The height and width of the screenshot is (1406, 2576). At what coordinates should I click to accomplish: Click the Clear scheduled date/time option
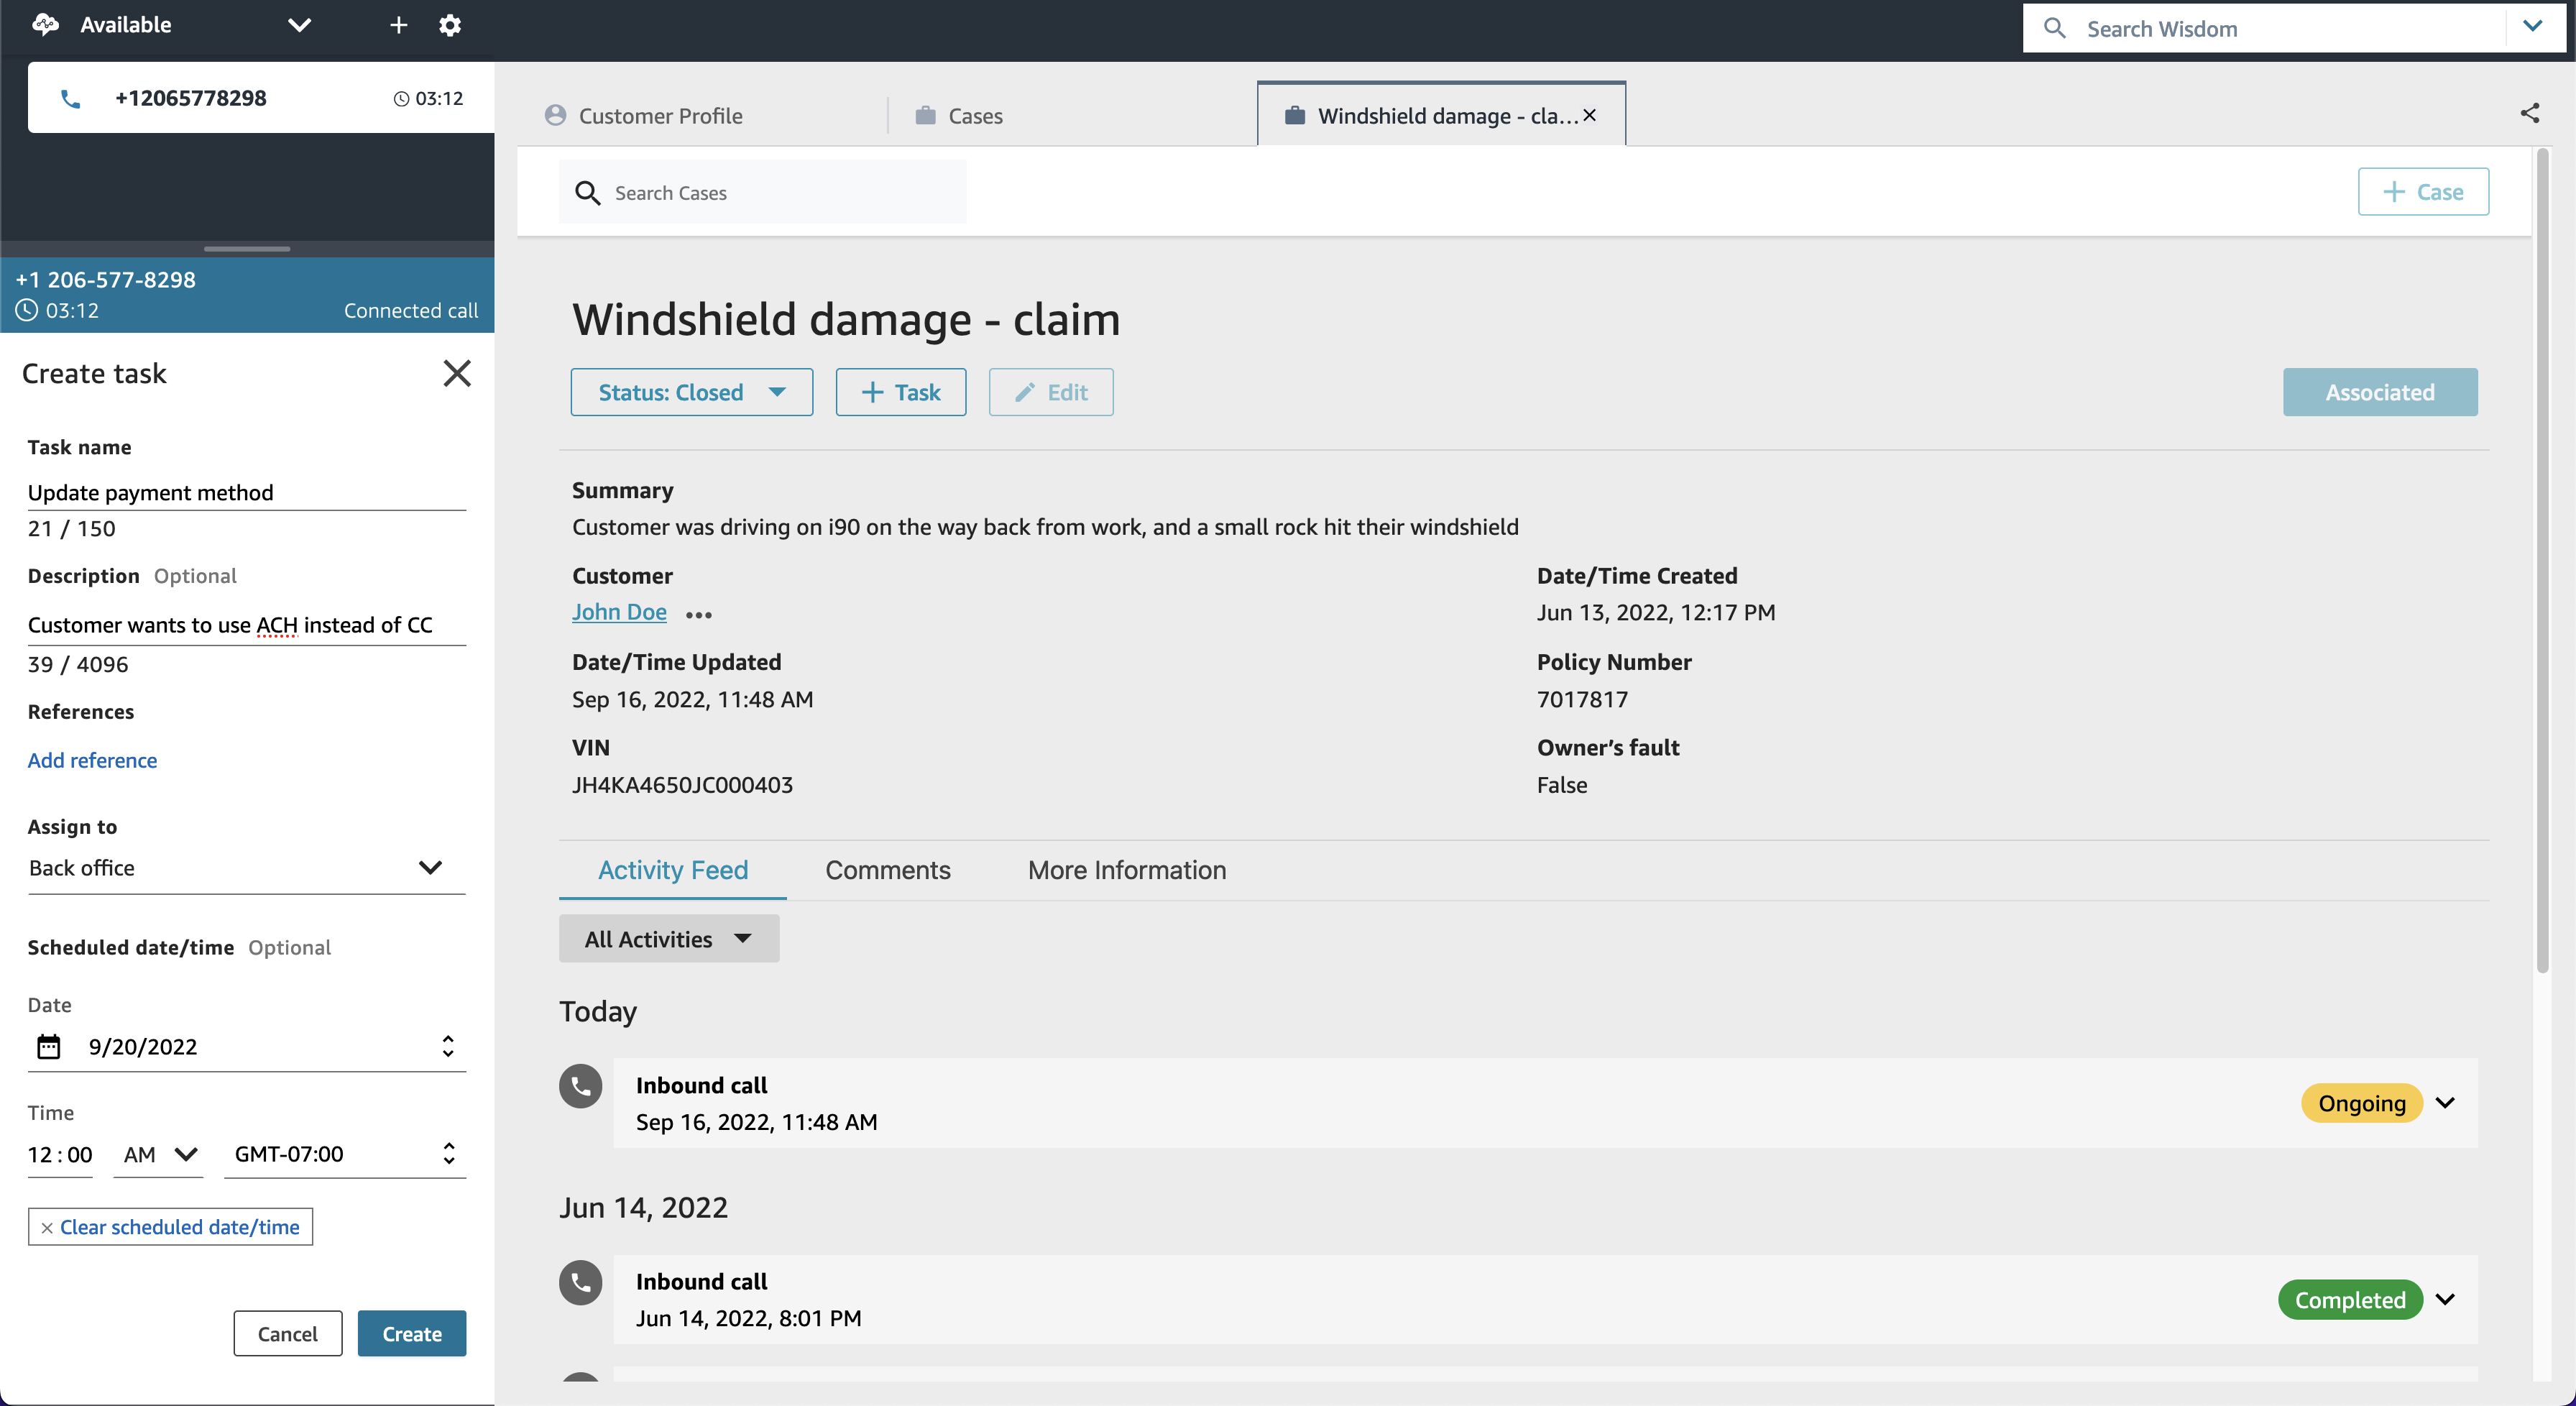point(170,1226)
